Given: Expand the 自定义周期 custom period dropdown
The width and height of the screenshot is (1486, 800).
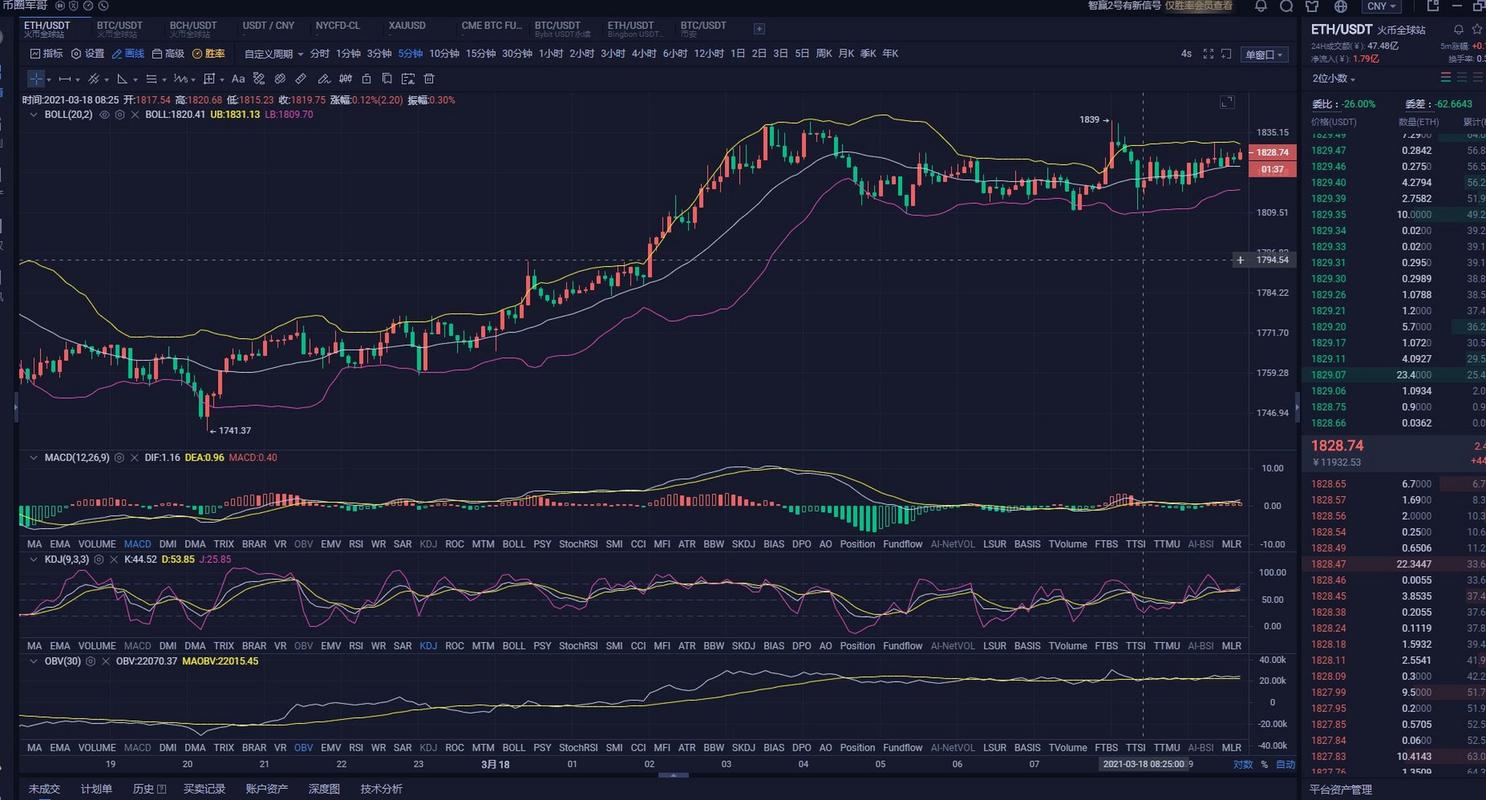Looking at the screenshot, I should click(273, 54).
